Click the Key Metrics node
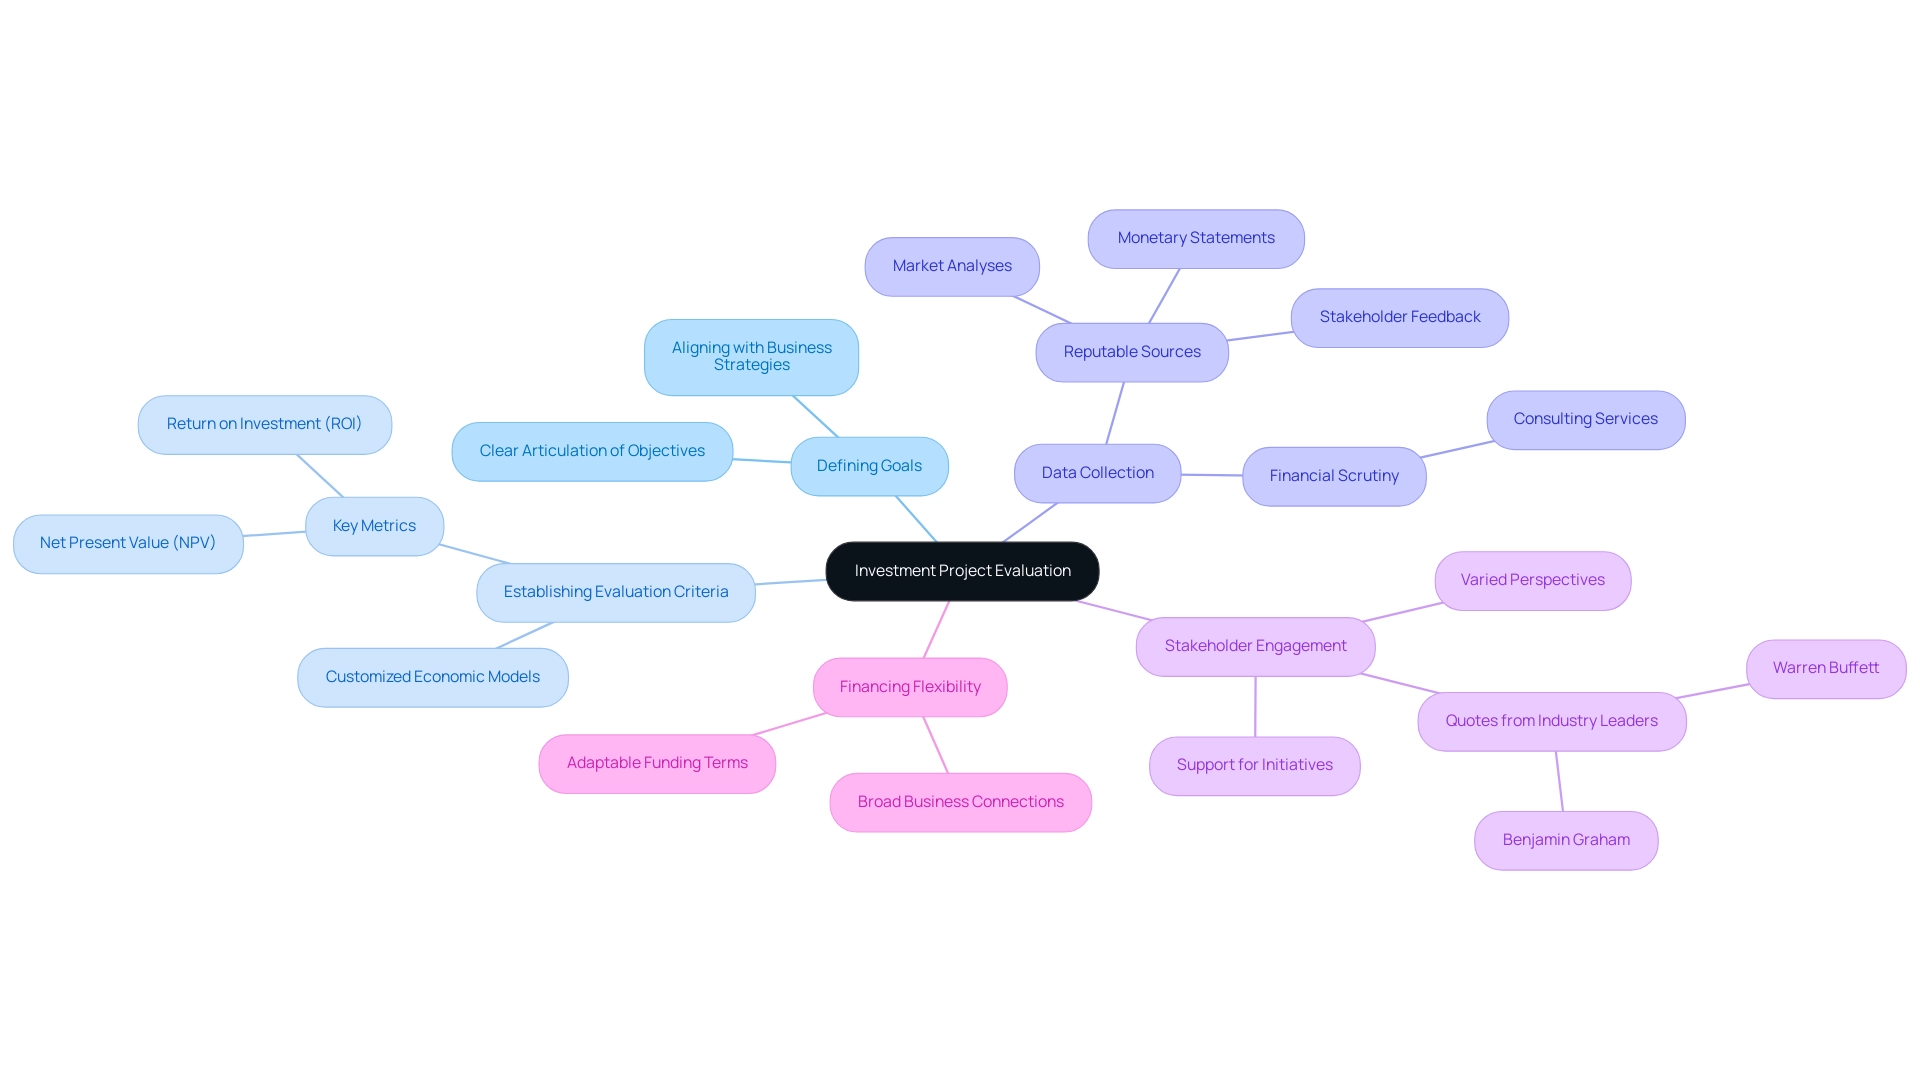Screen dimensions: 1920x1083 (x=373, y=524)
